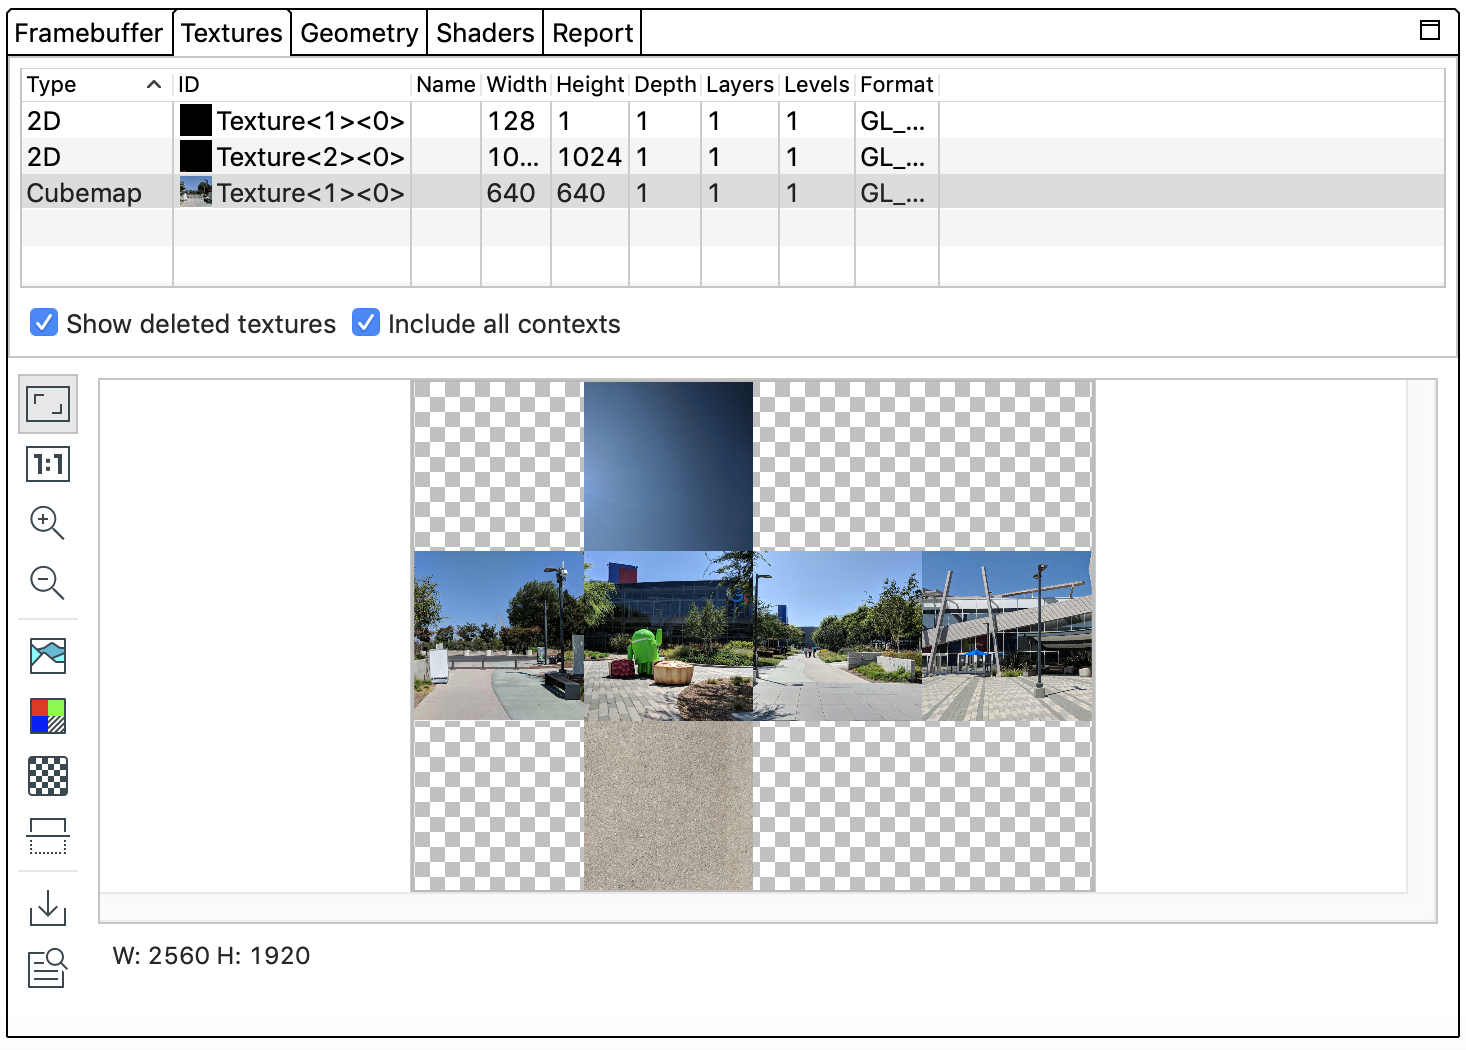Switch to the Framebuffer tab

[x=89, y=33]
